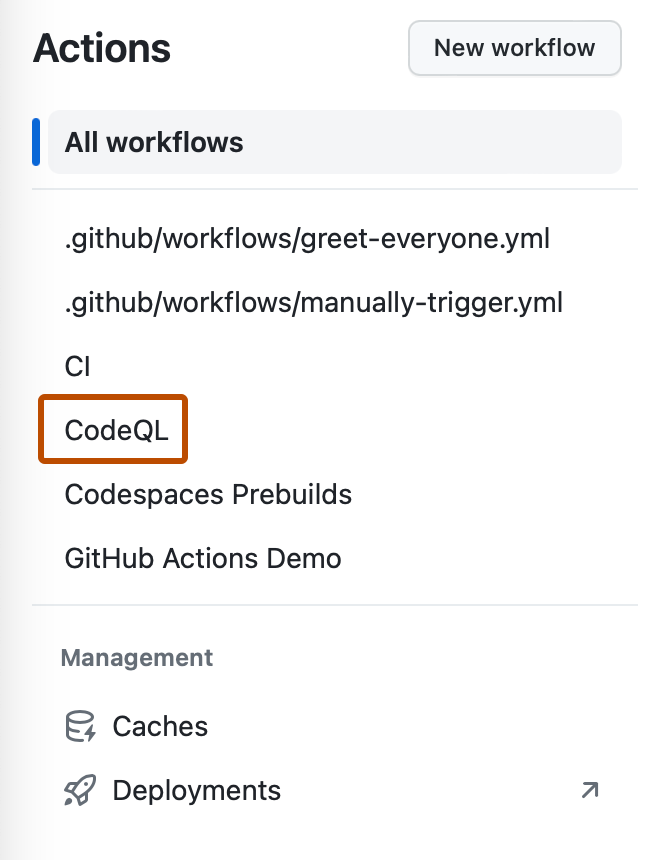Click the external link arrow beside Deployments

tap(592, 790)
